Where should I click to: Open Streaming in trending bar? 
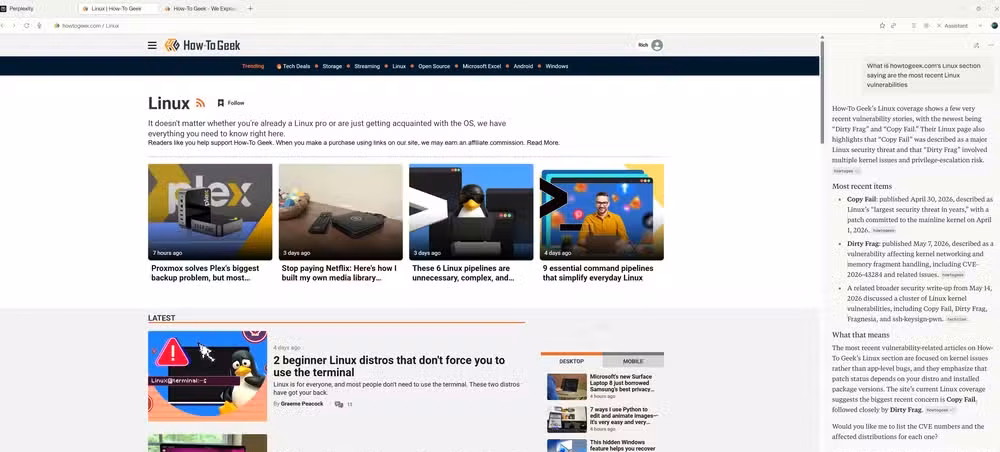367,66
